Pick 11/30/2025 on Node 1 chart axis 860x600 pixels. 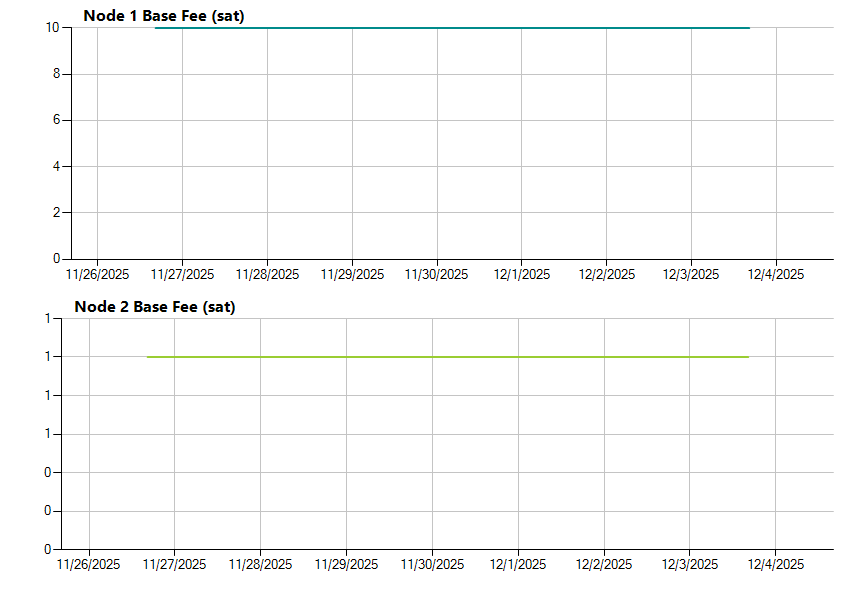point(437,274)
